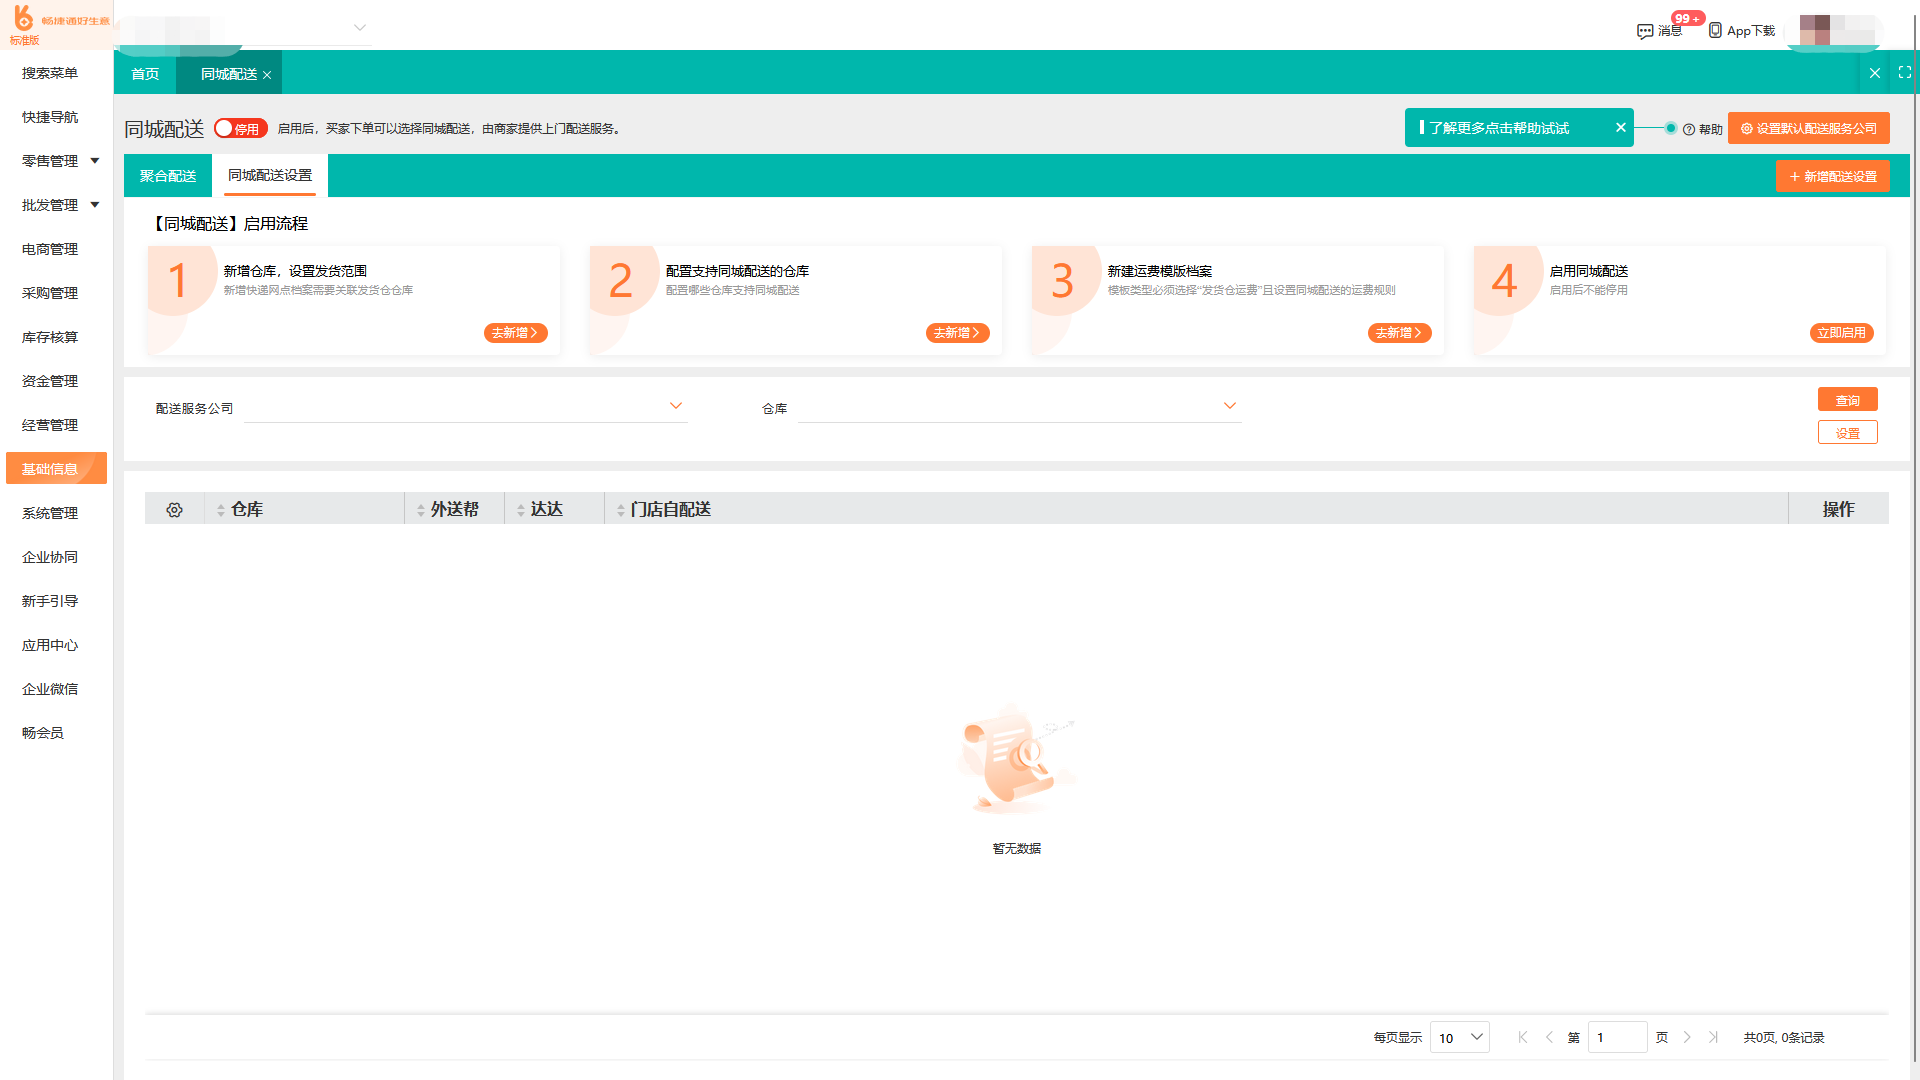Screen dimensions: 1920x1080
Task: Click the 同城配送设置 tab
Action: 269,174
